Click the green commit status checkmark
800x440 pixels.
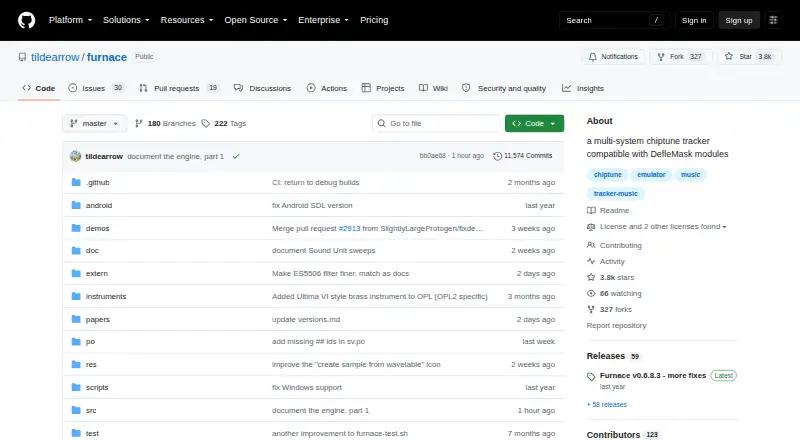coord(236,156)
